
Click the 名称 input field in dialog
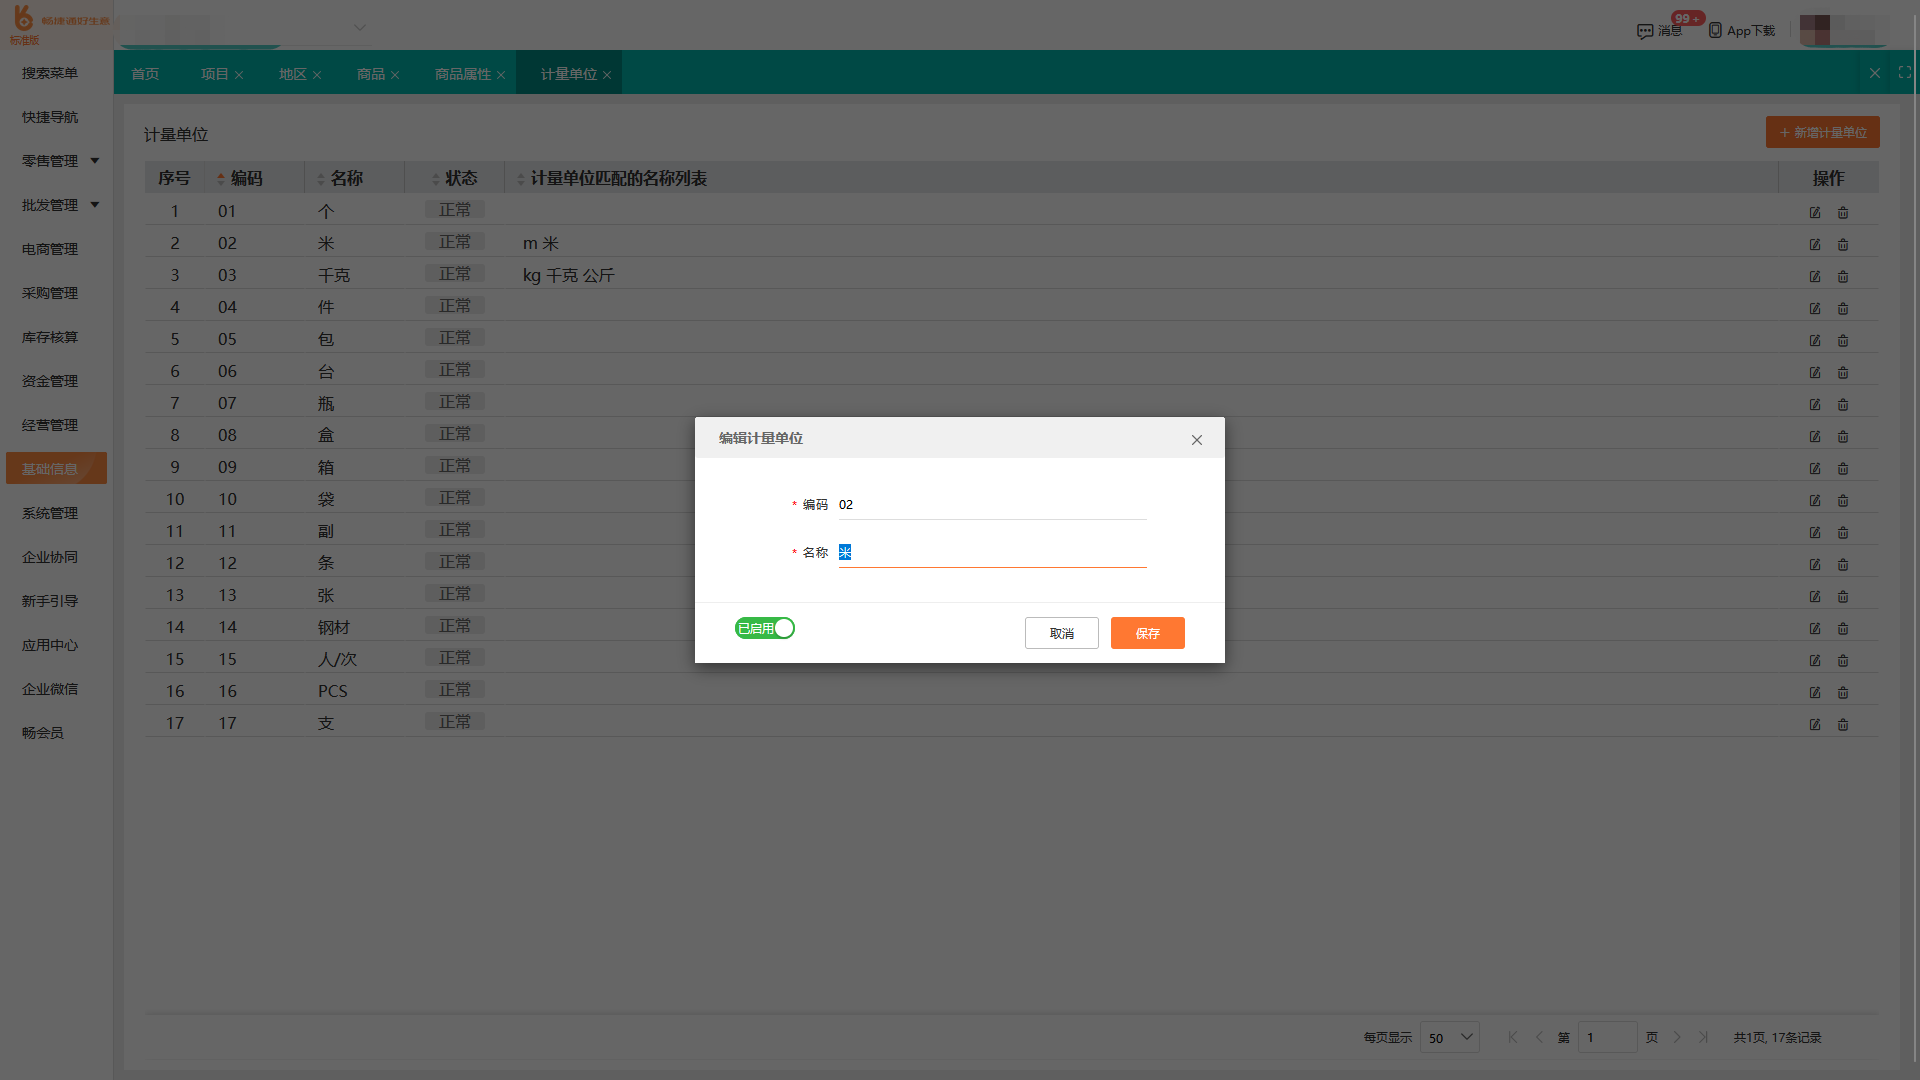993,551
